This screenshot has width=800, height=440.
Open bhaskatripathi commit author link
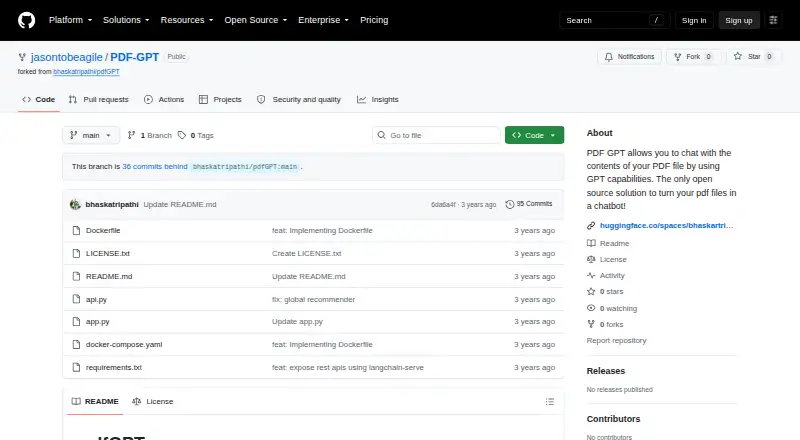(112, 204)
